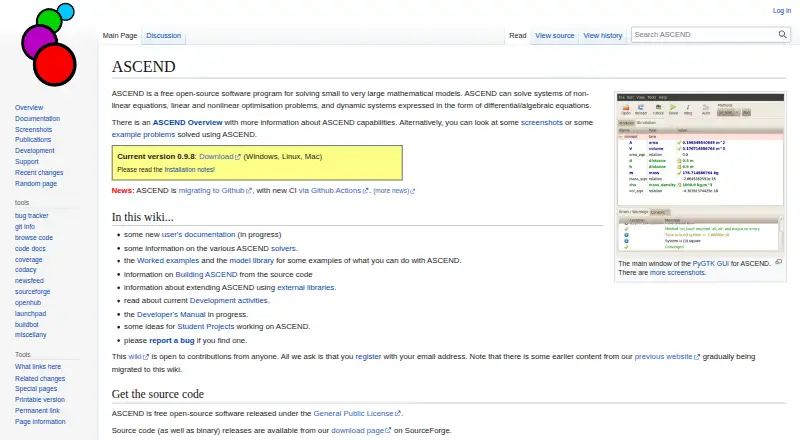
Task: Open the Worked examples link
Action: click(168, 261)
